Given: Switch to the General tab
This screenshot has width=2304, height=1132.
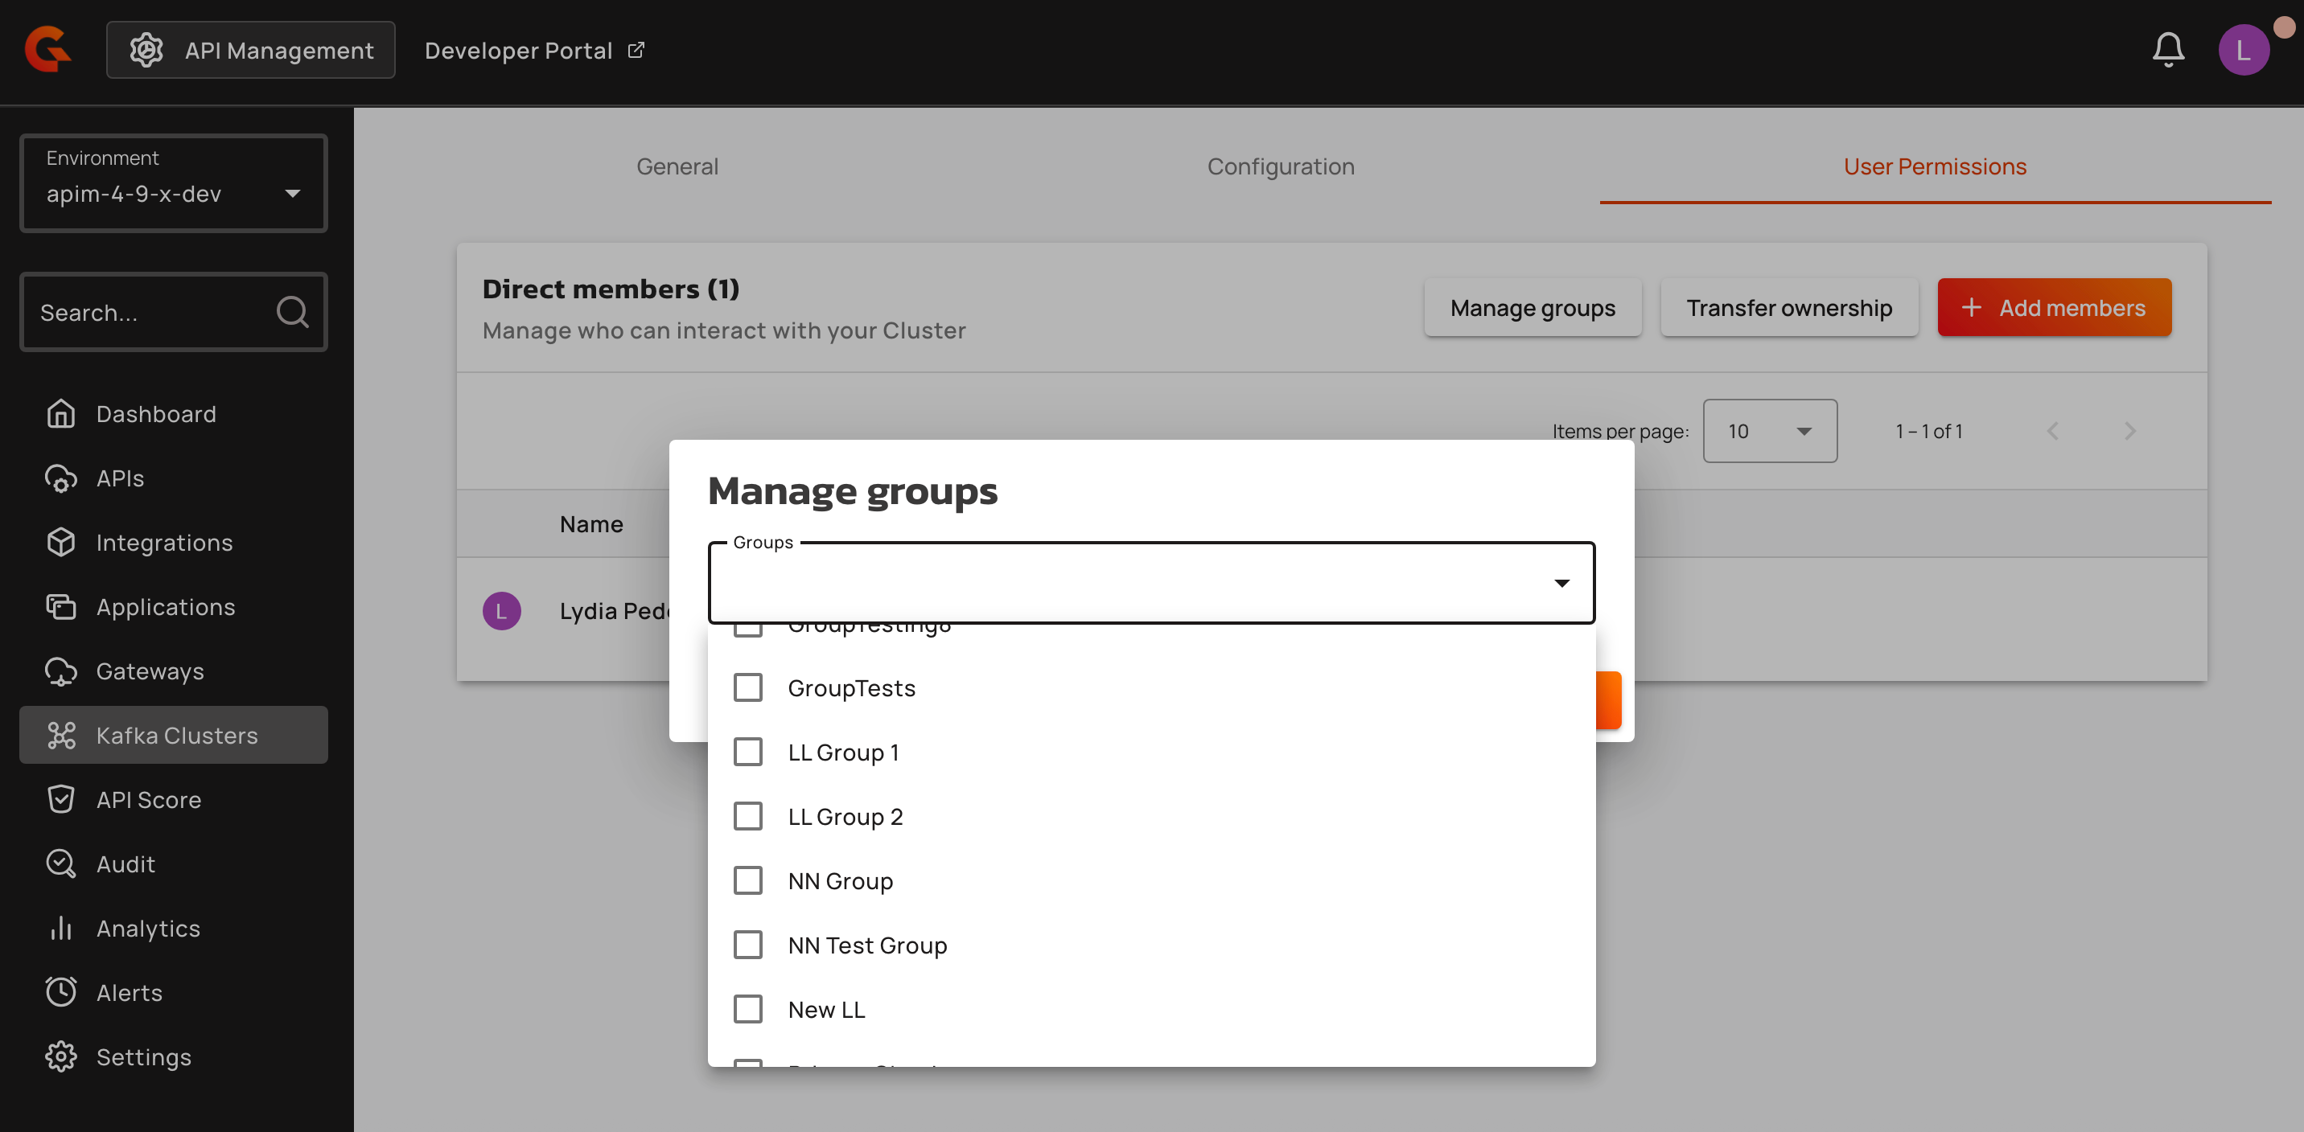Looking at the screenshot, I should 677,166.
